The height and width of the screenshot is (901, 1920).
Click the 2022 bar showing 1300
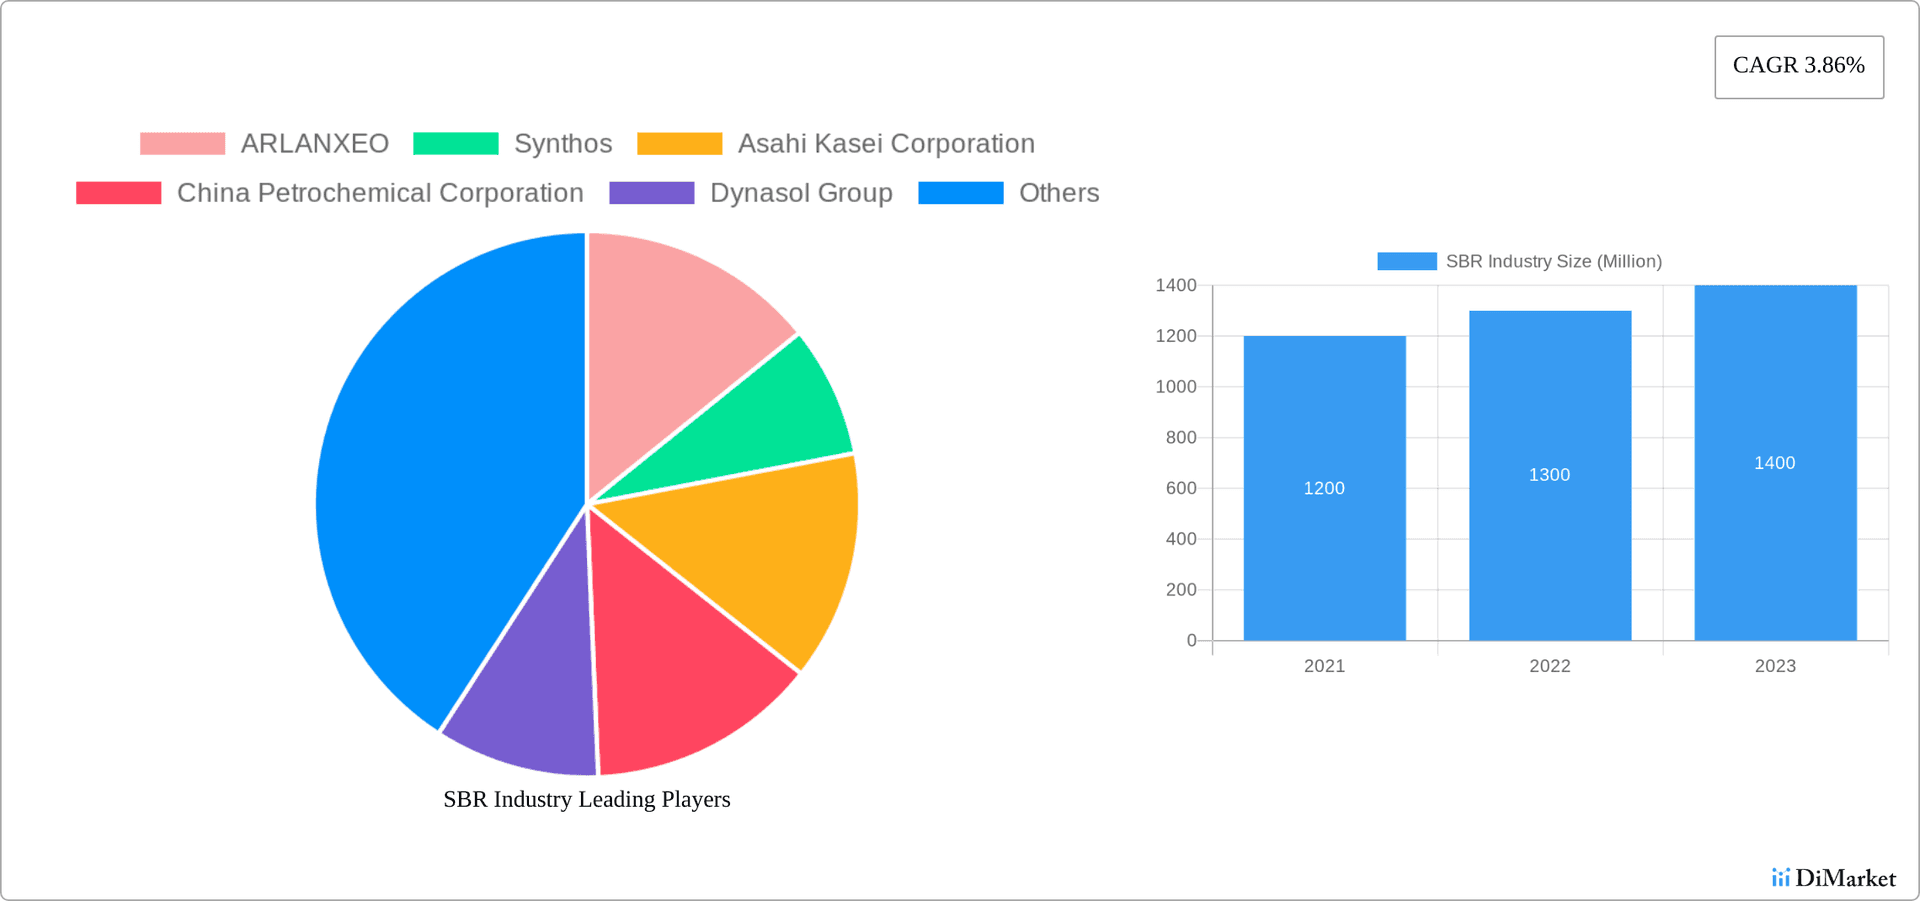click(x=1550, y=475)
